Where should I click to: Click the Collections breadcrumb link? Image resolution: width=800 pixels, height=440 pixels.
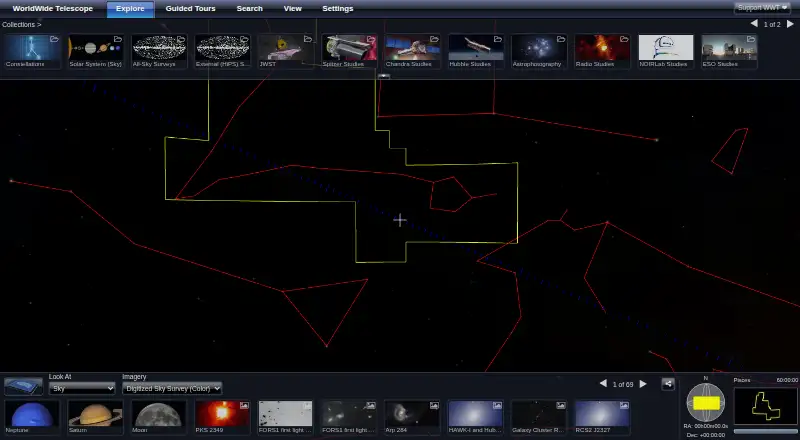tap(21, 25)
